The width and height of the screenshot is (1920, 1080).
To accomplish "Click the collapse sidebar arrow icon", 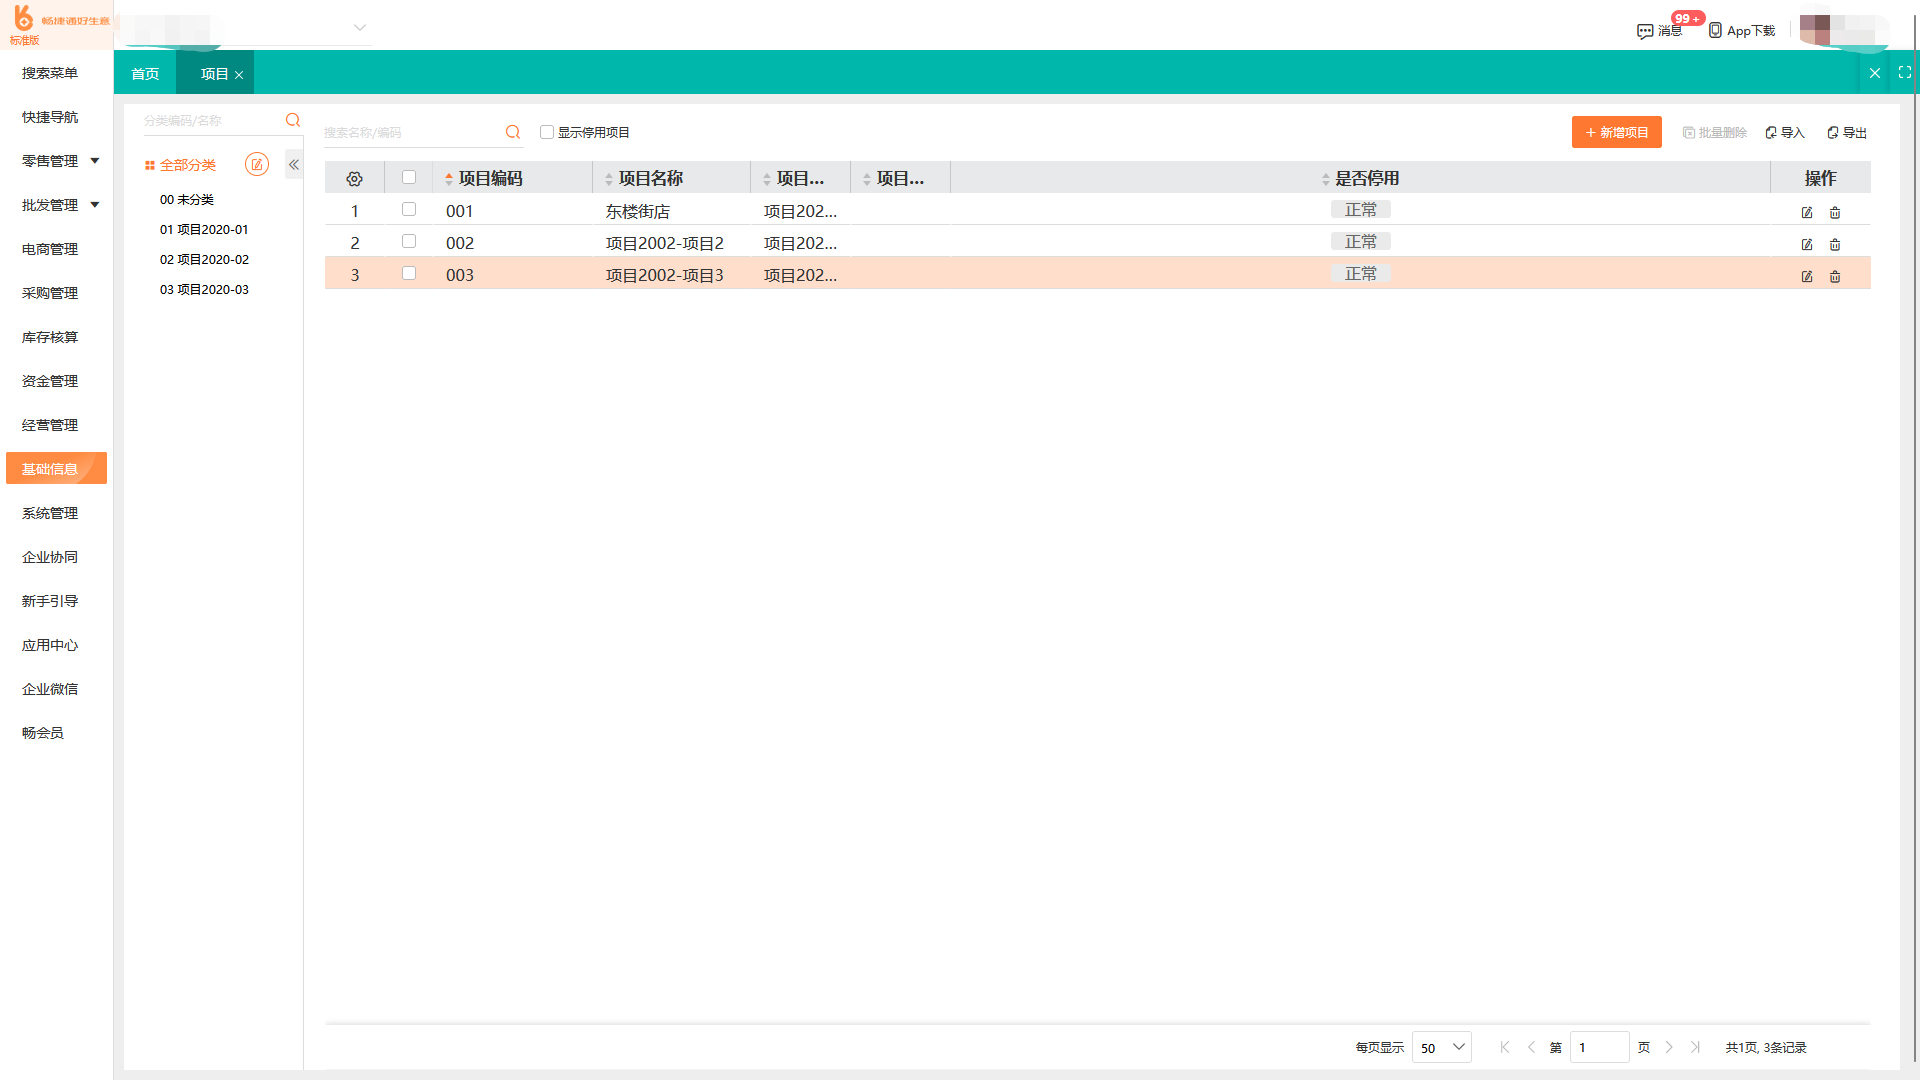I will 294,164.
